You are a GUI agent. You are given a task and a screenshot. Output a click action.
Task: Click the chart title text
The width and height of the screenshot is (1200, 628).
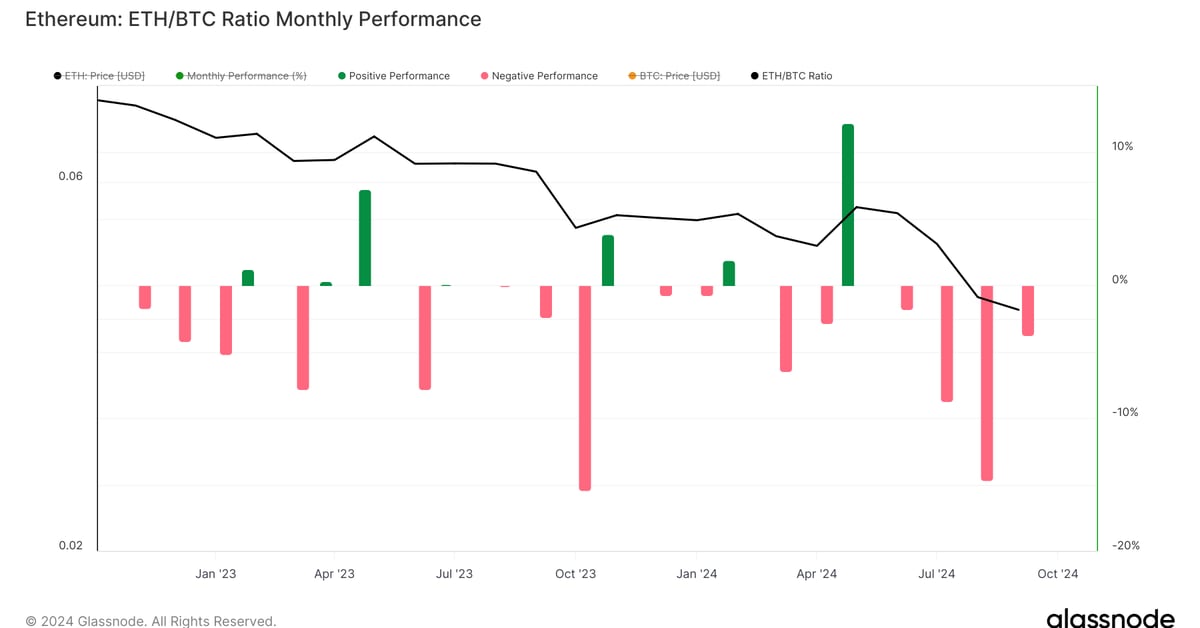tap(253, 19)
